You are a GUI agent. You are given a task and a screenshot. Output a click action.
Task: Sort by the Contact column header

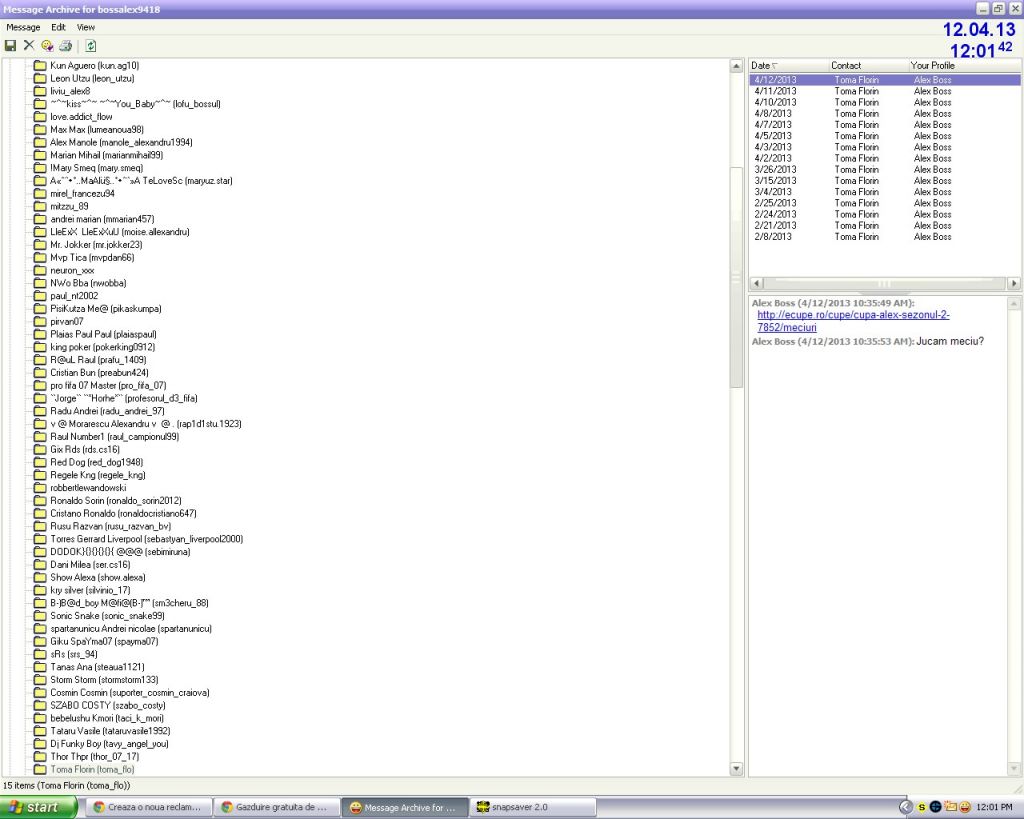[x=866, y=66]
